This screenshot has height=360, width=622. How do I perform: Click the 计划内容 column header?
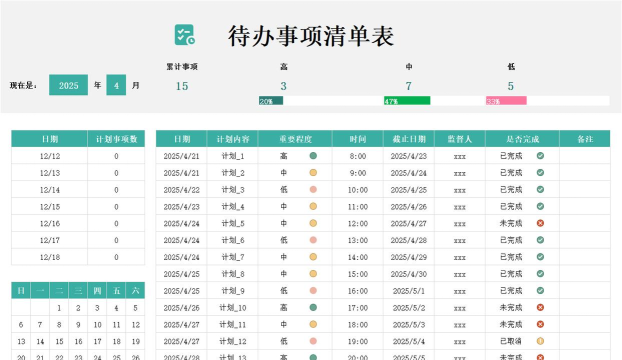(x=232, y=139)
